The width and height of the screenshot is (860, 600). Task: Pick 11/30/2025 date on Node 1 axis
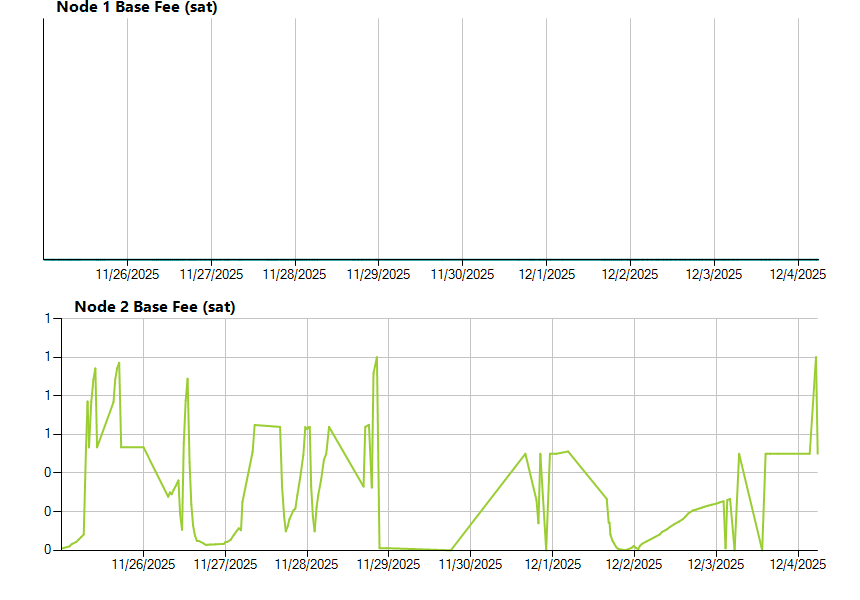tap(461, 274)
